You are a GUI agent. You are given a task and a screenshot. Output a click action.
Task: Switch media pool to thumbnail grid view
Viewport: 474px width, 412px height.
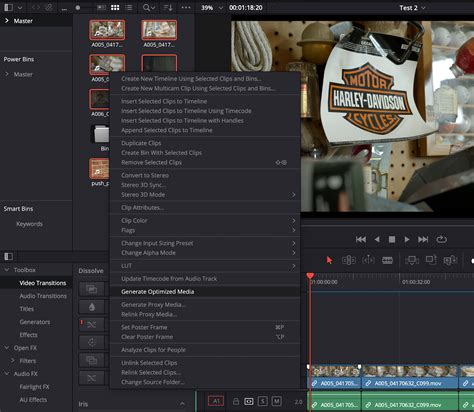tap(115, 7)
